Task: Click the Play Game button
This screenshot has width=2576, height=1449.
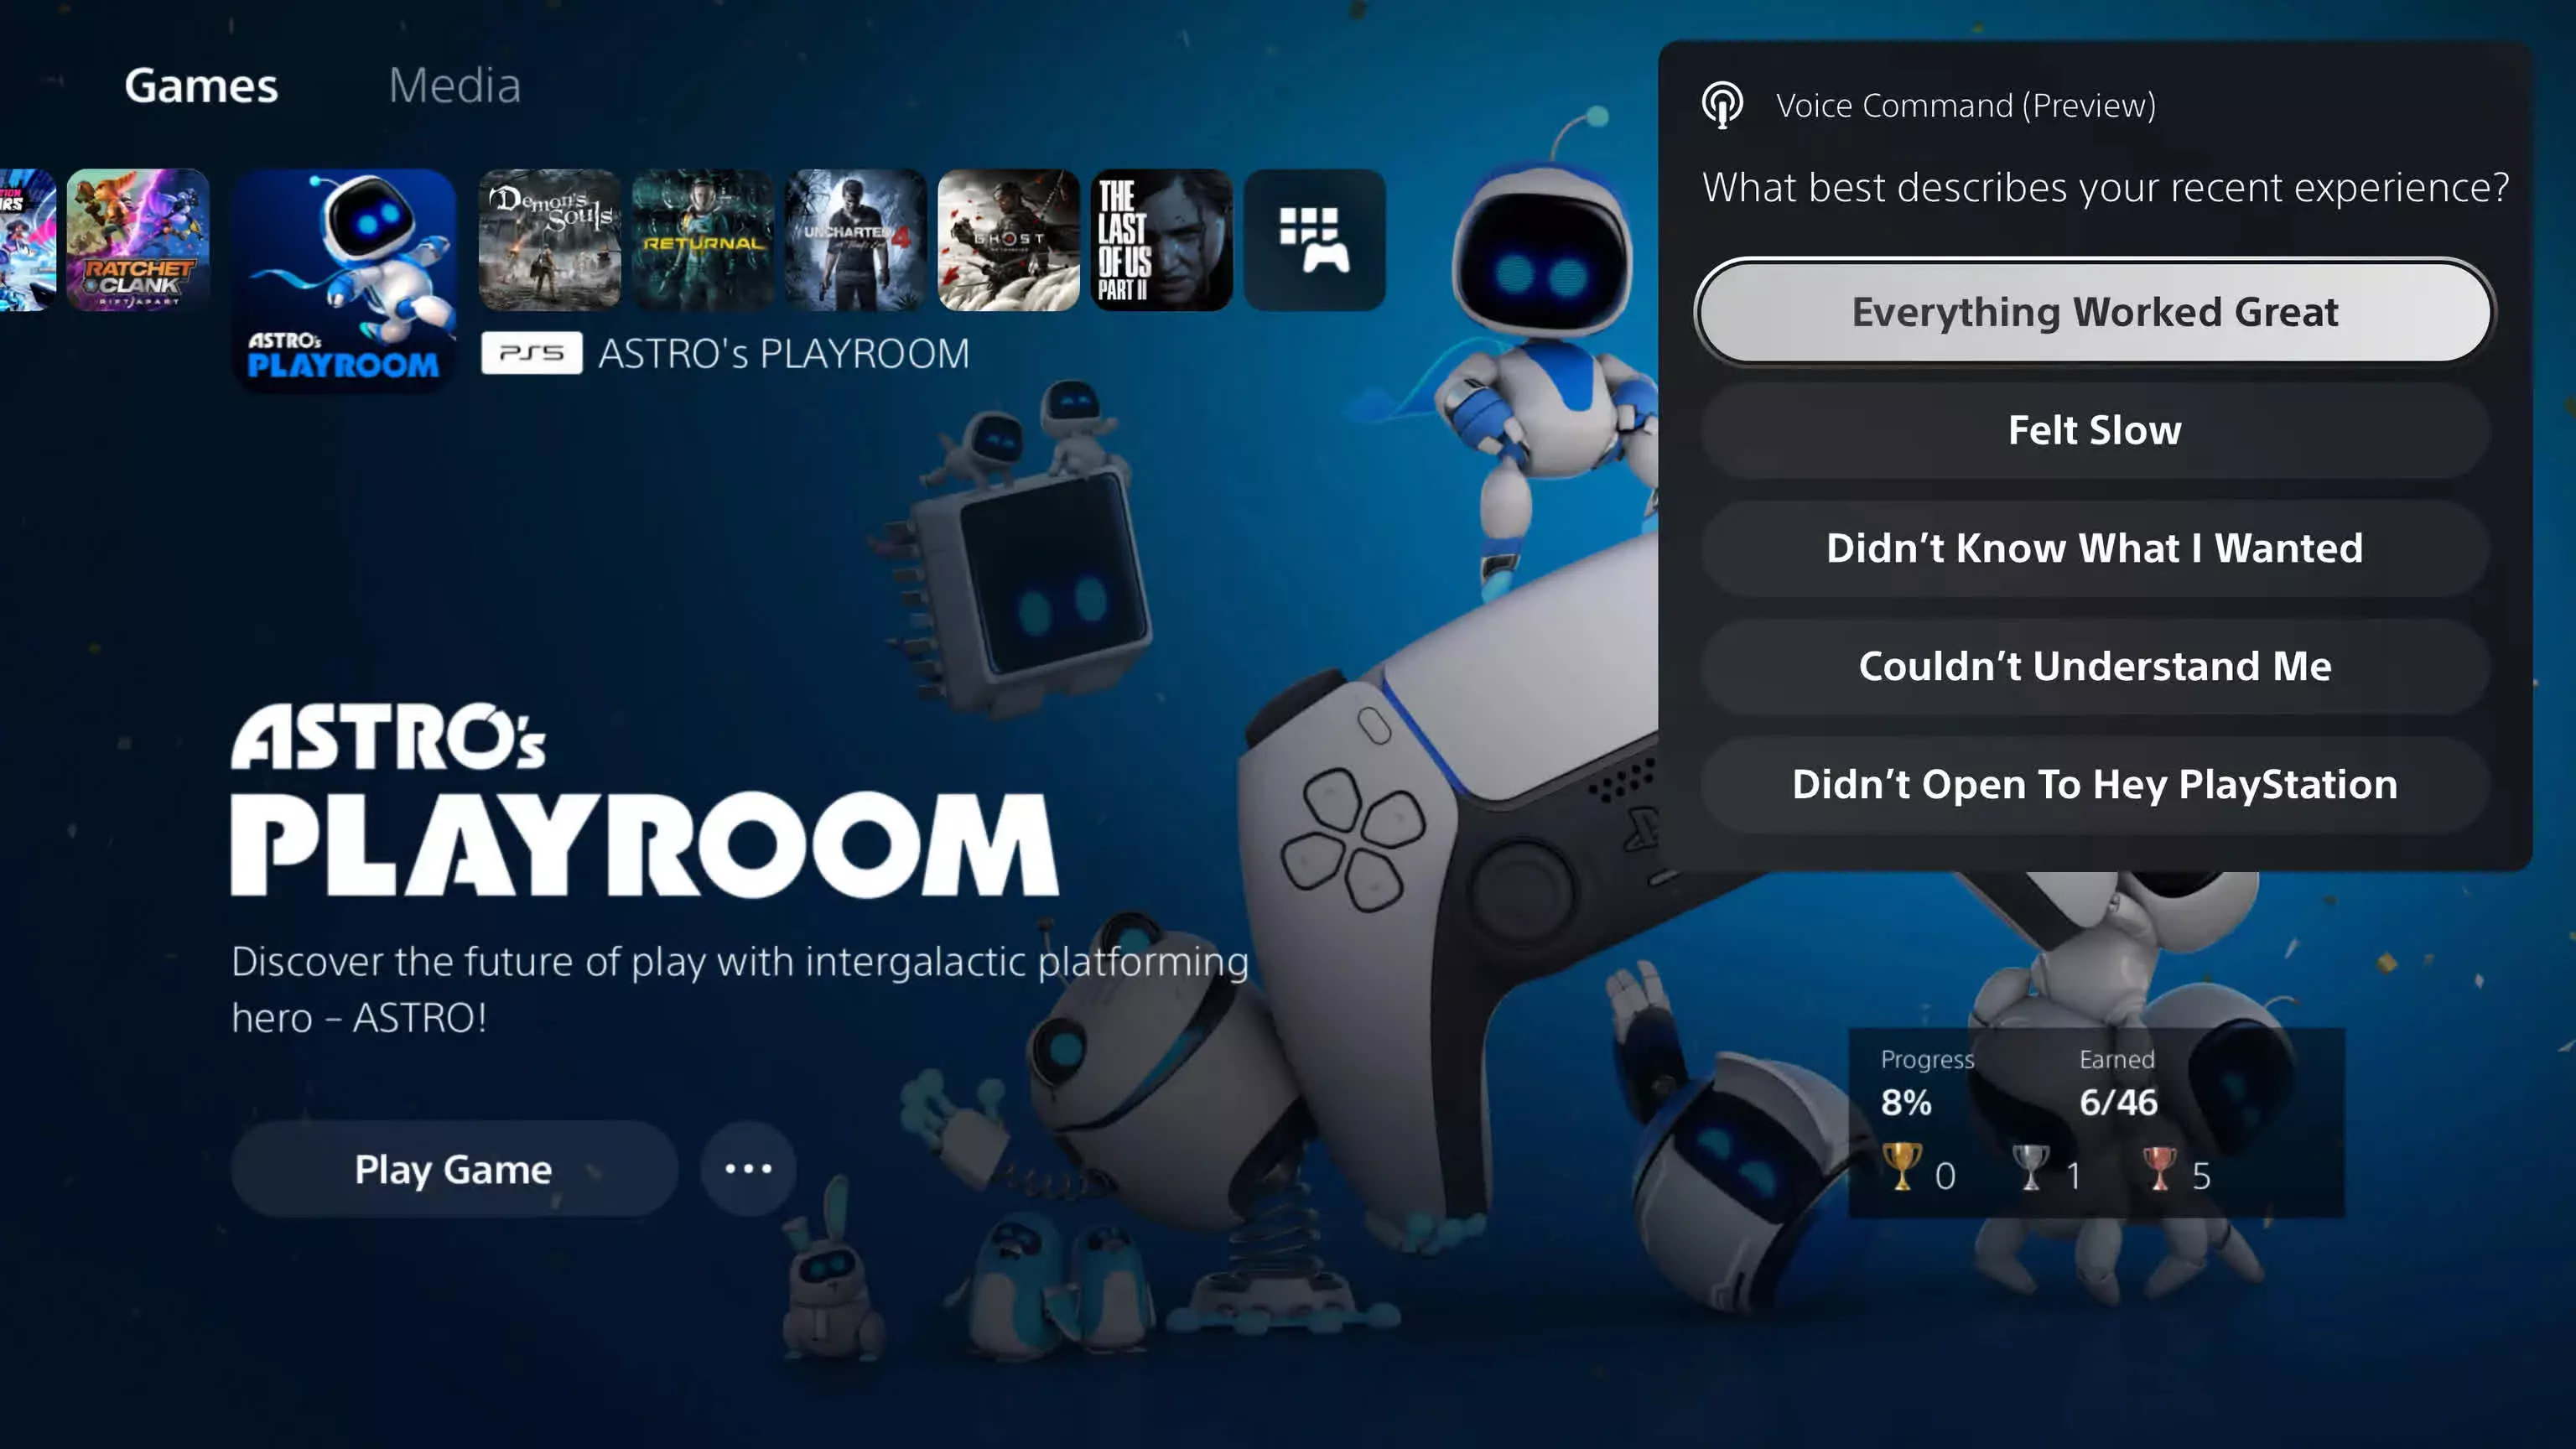Action: click(451, 1170)
